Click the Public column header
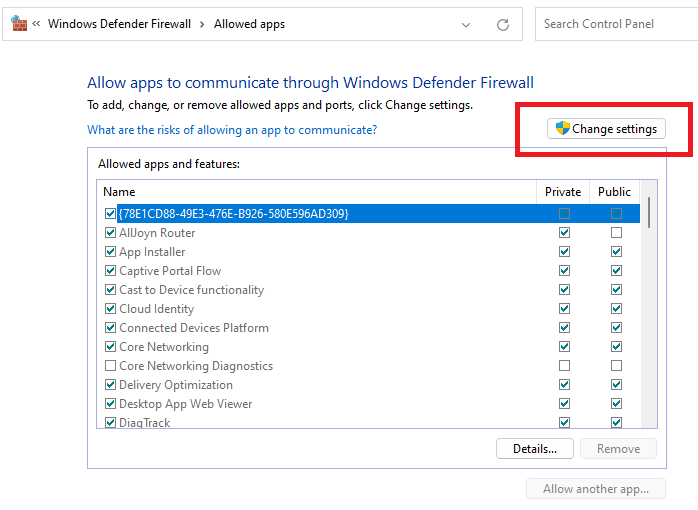This screenshot has height=510, width=698. 614,192
